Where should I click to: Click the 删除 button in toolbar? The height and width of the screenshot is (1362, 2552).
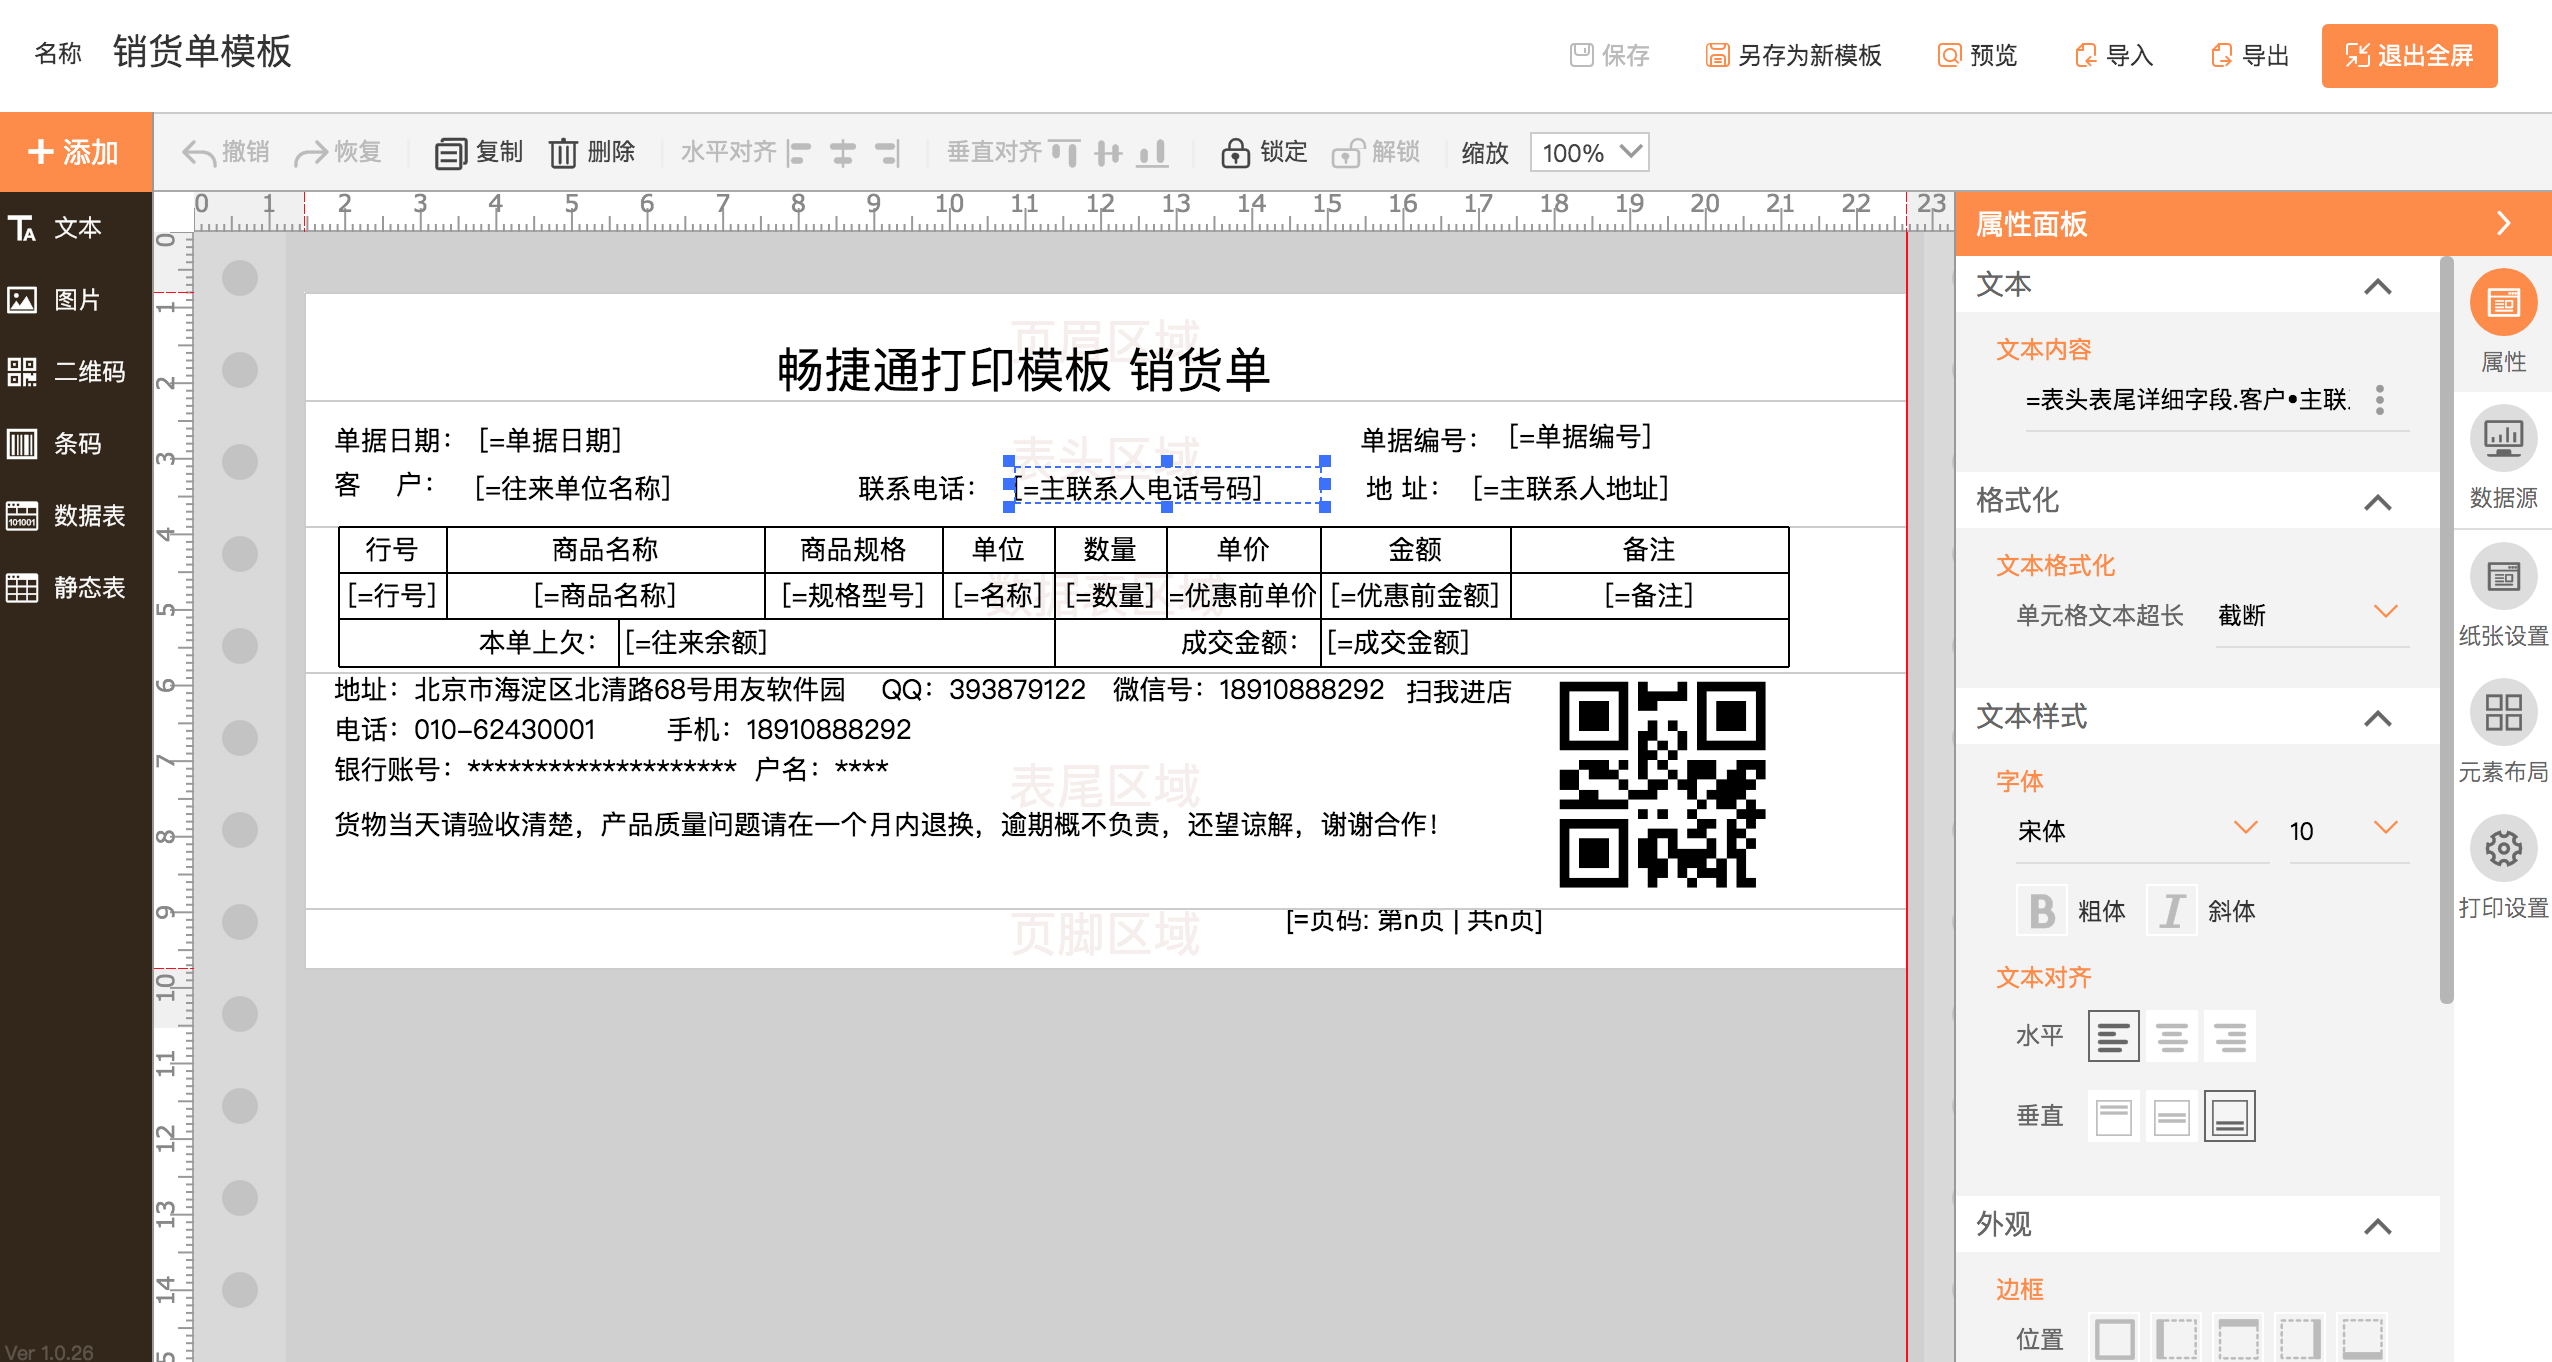tap(592, 154)
